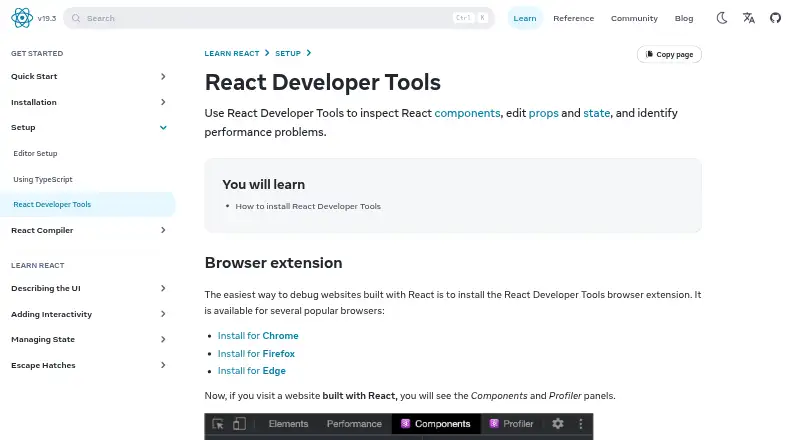Open the Learn tab
Viewport: 800px width, 440px height.
click(x=524, y=18)
